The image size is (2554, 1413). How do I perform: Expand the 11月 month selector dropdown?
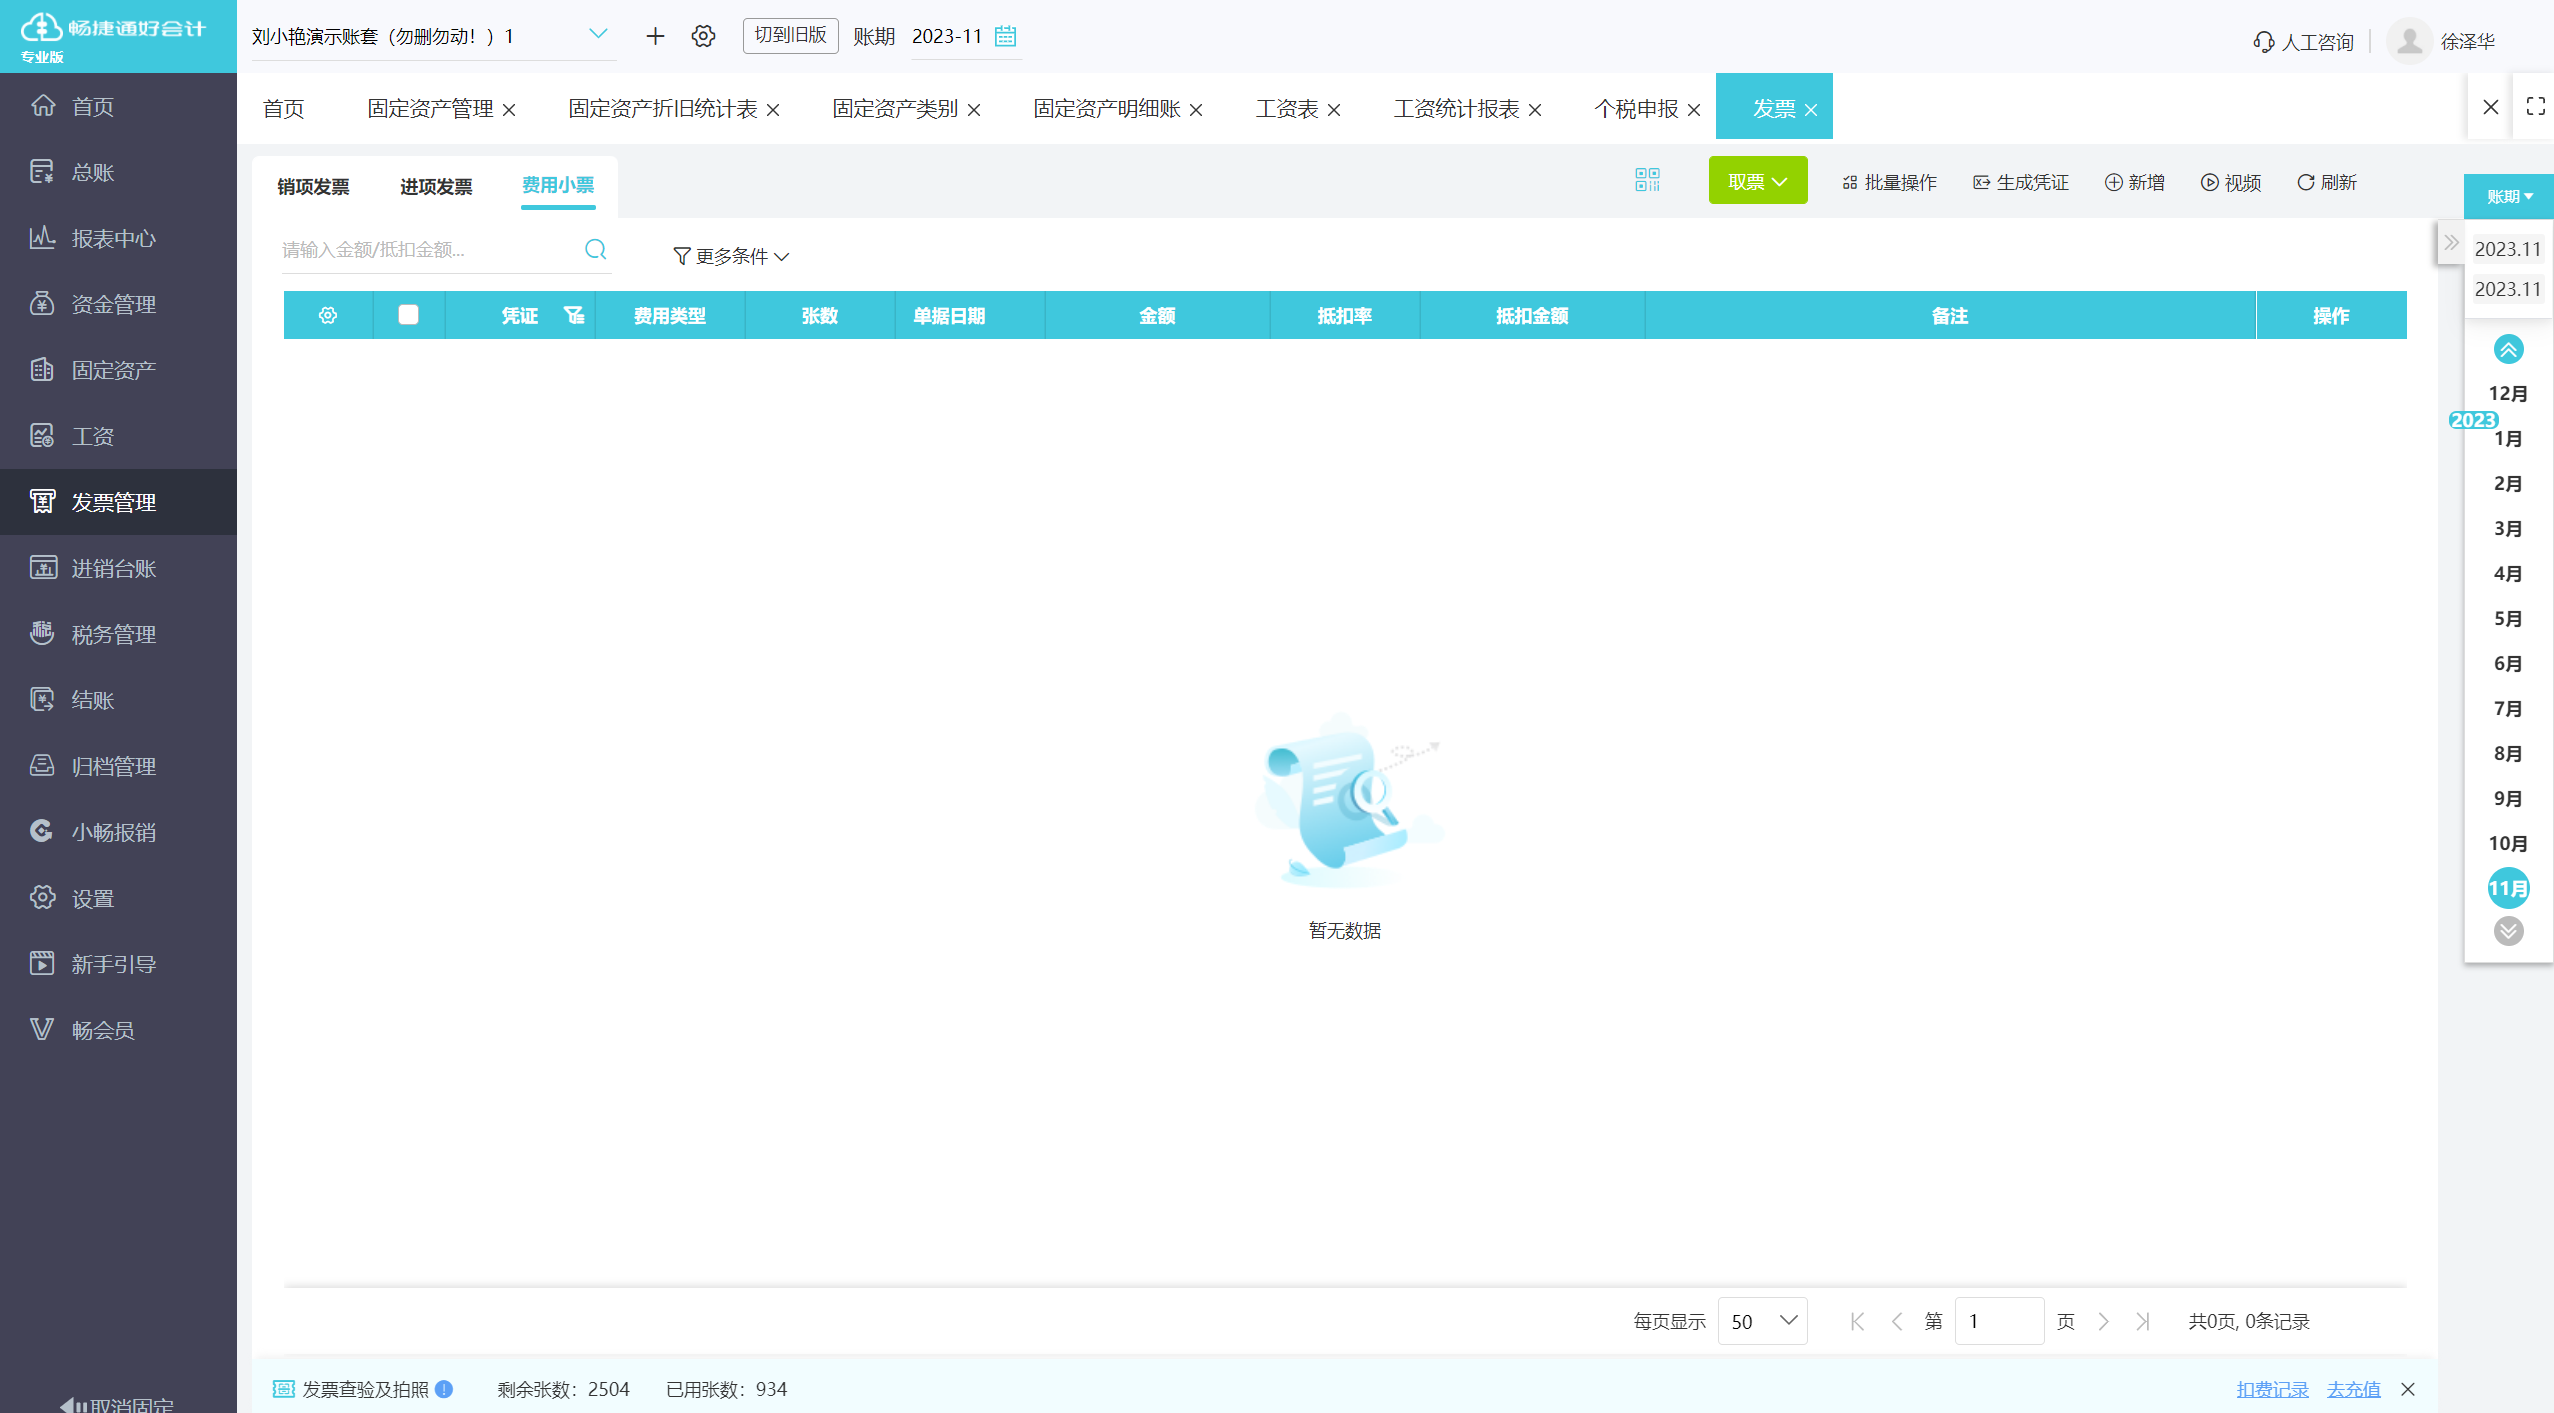point(2507,887)
